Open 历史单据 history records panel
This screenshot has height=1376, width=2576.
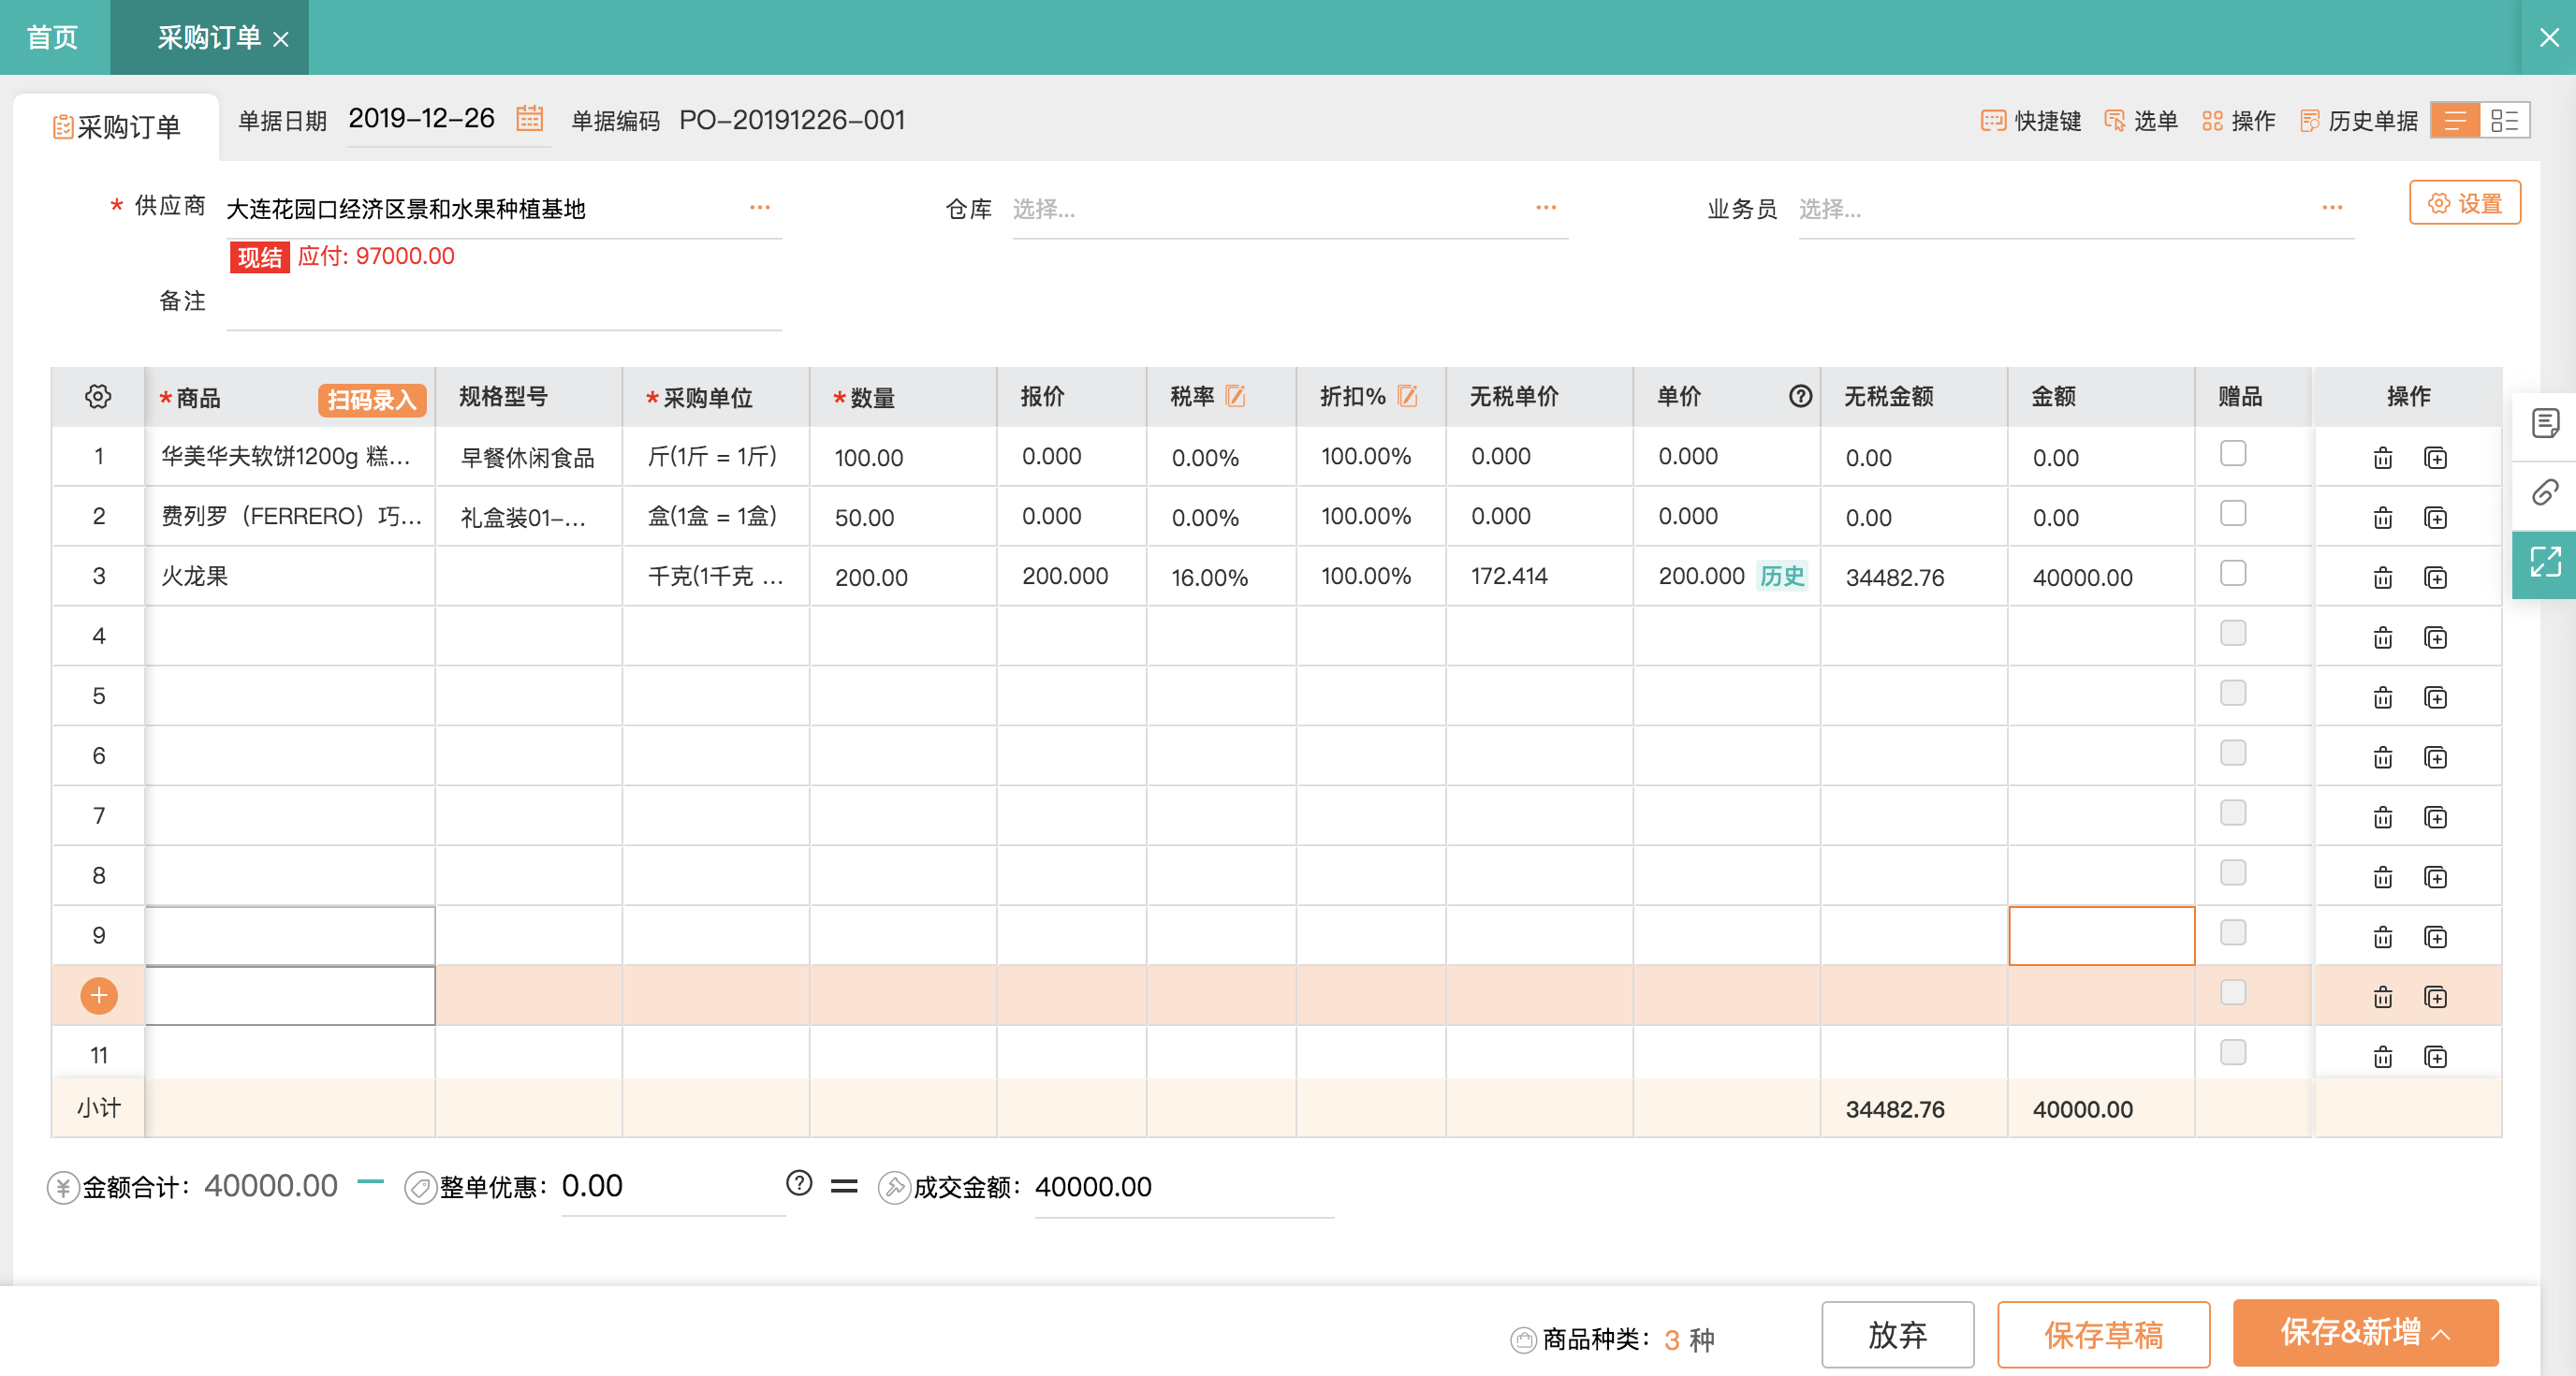[2360, 119]
